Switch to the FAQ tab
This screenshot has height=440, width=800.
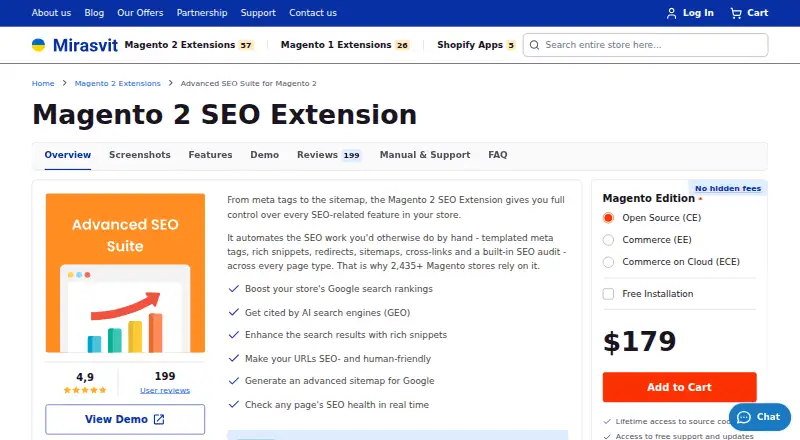(497, 155)
